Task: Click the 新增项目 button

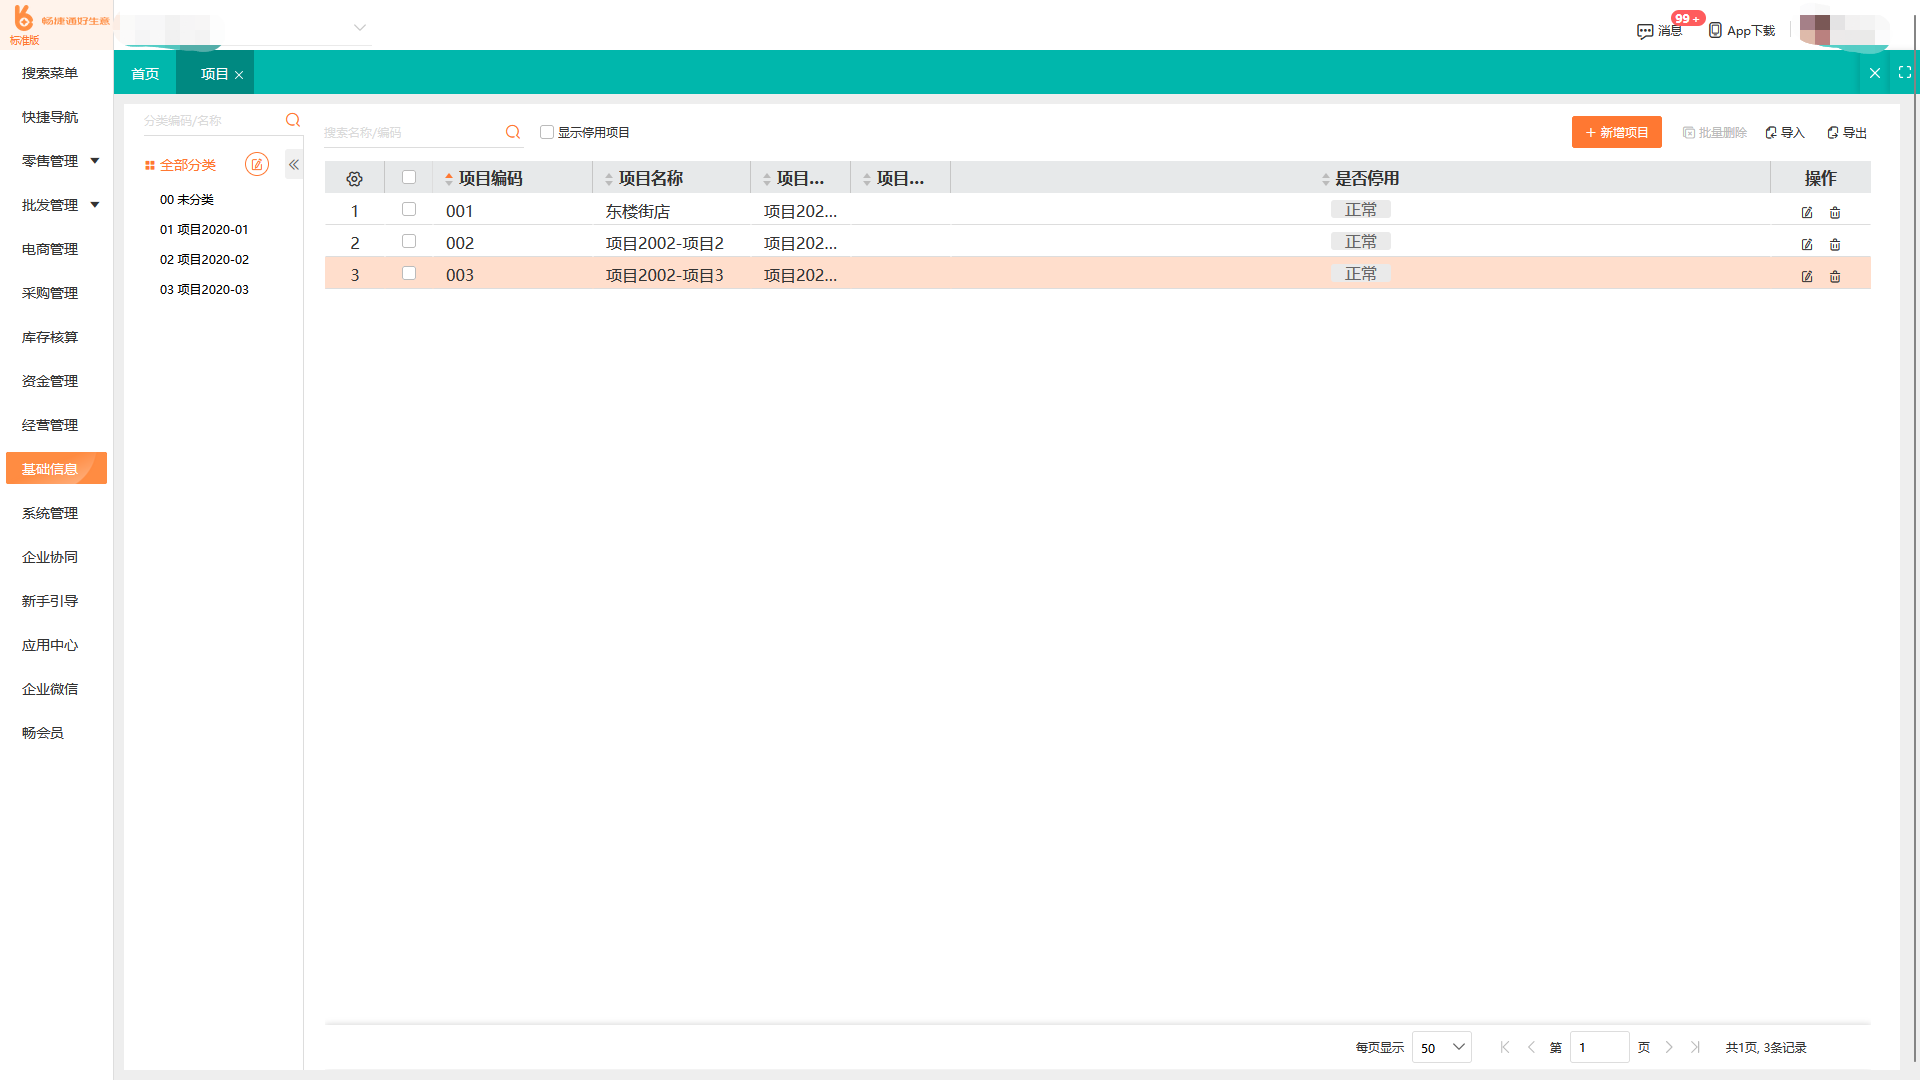Action: [1615, 132]
